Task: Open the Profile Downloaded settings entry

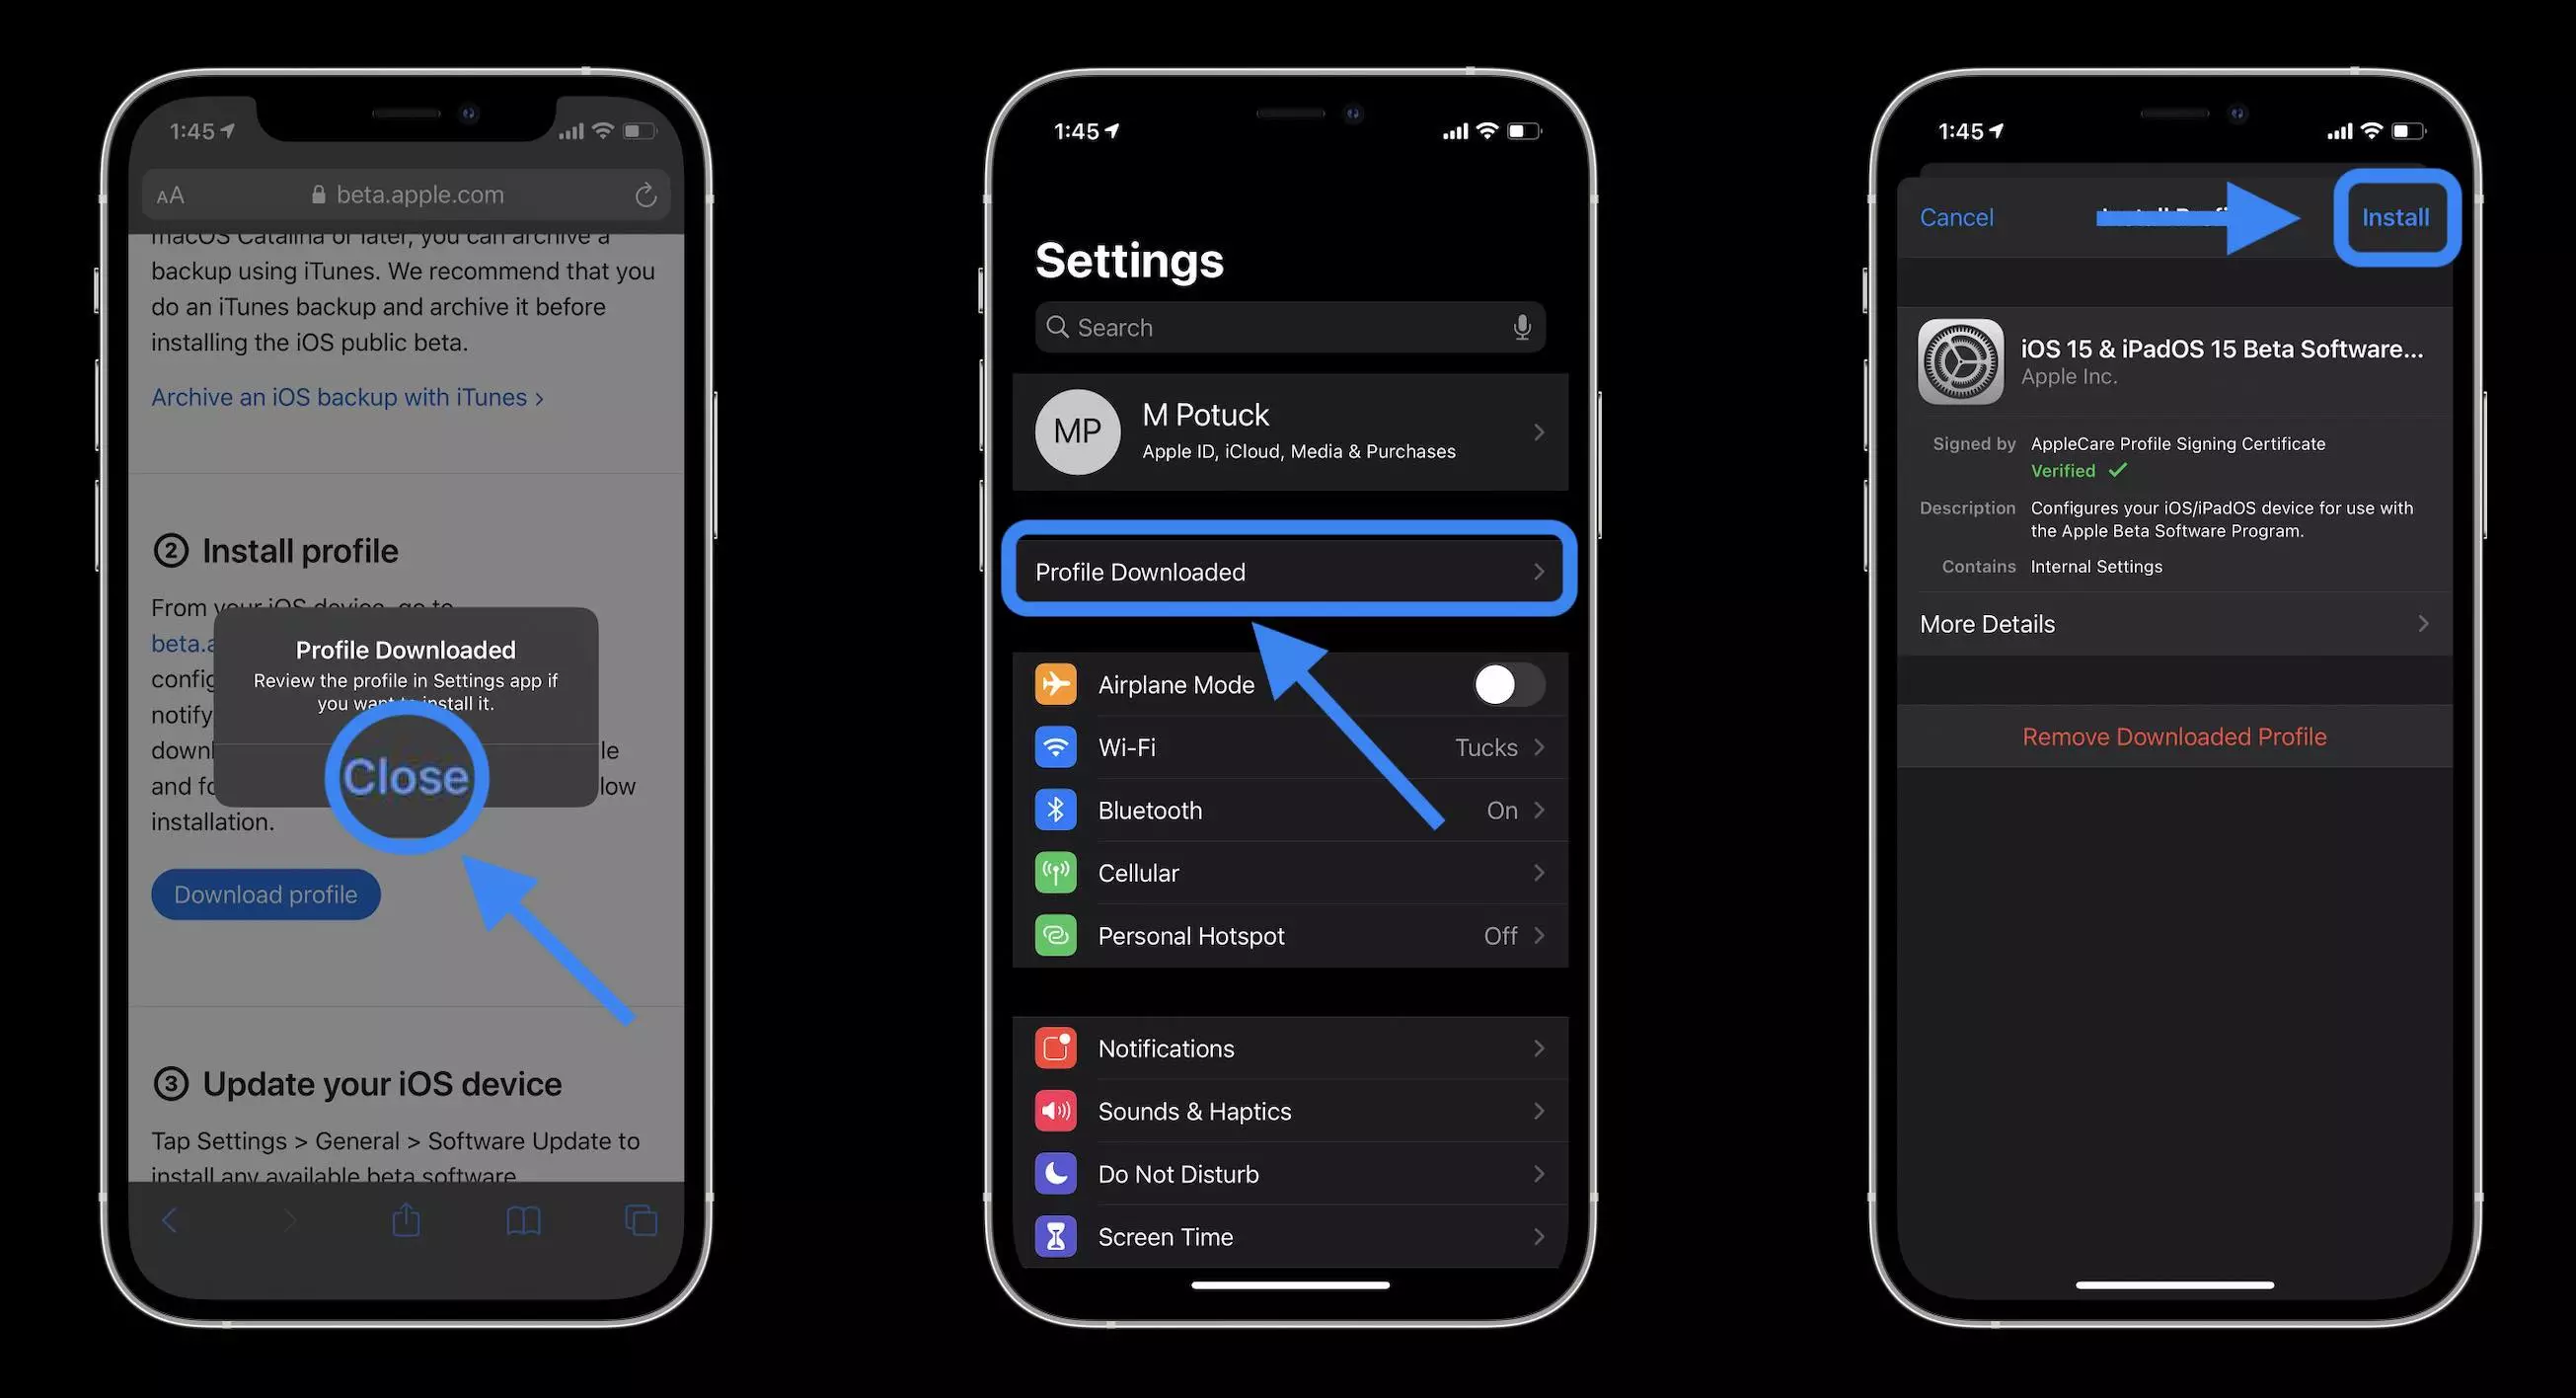Action: (1287, 572)
